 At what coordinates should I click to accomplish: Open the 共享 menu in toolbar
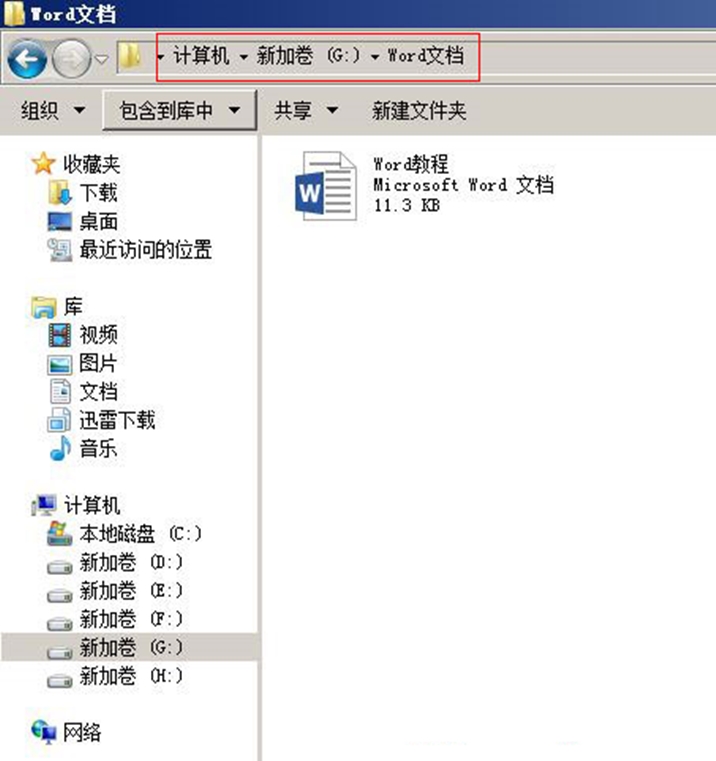pyautogui.click(x=305, y=111)
